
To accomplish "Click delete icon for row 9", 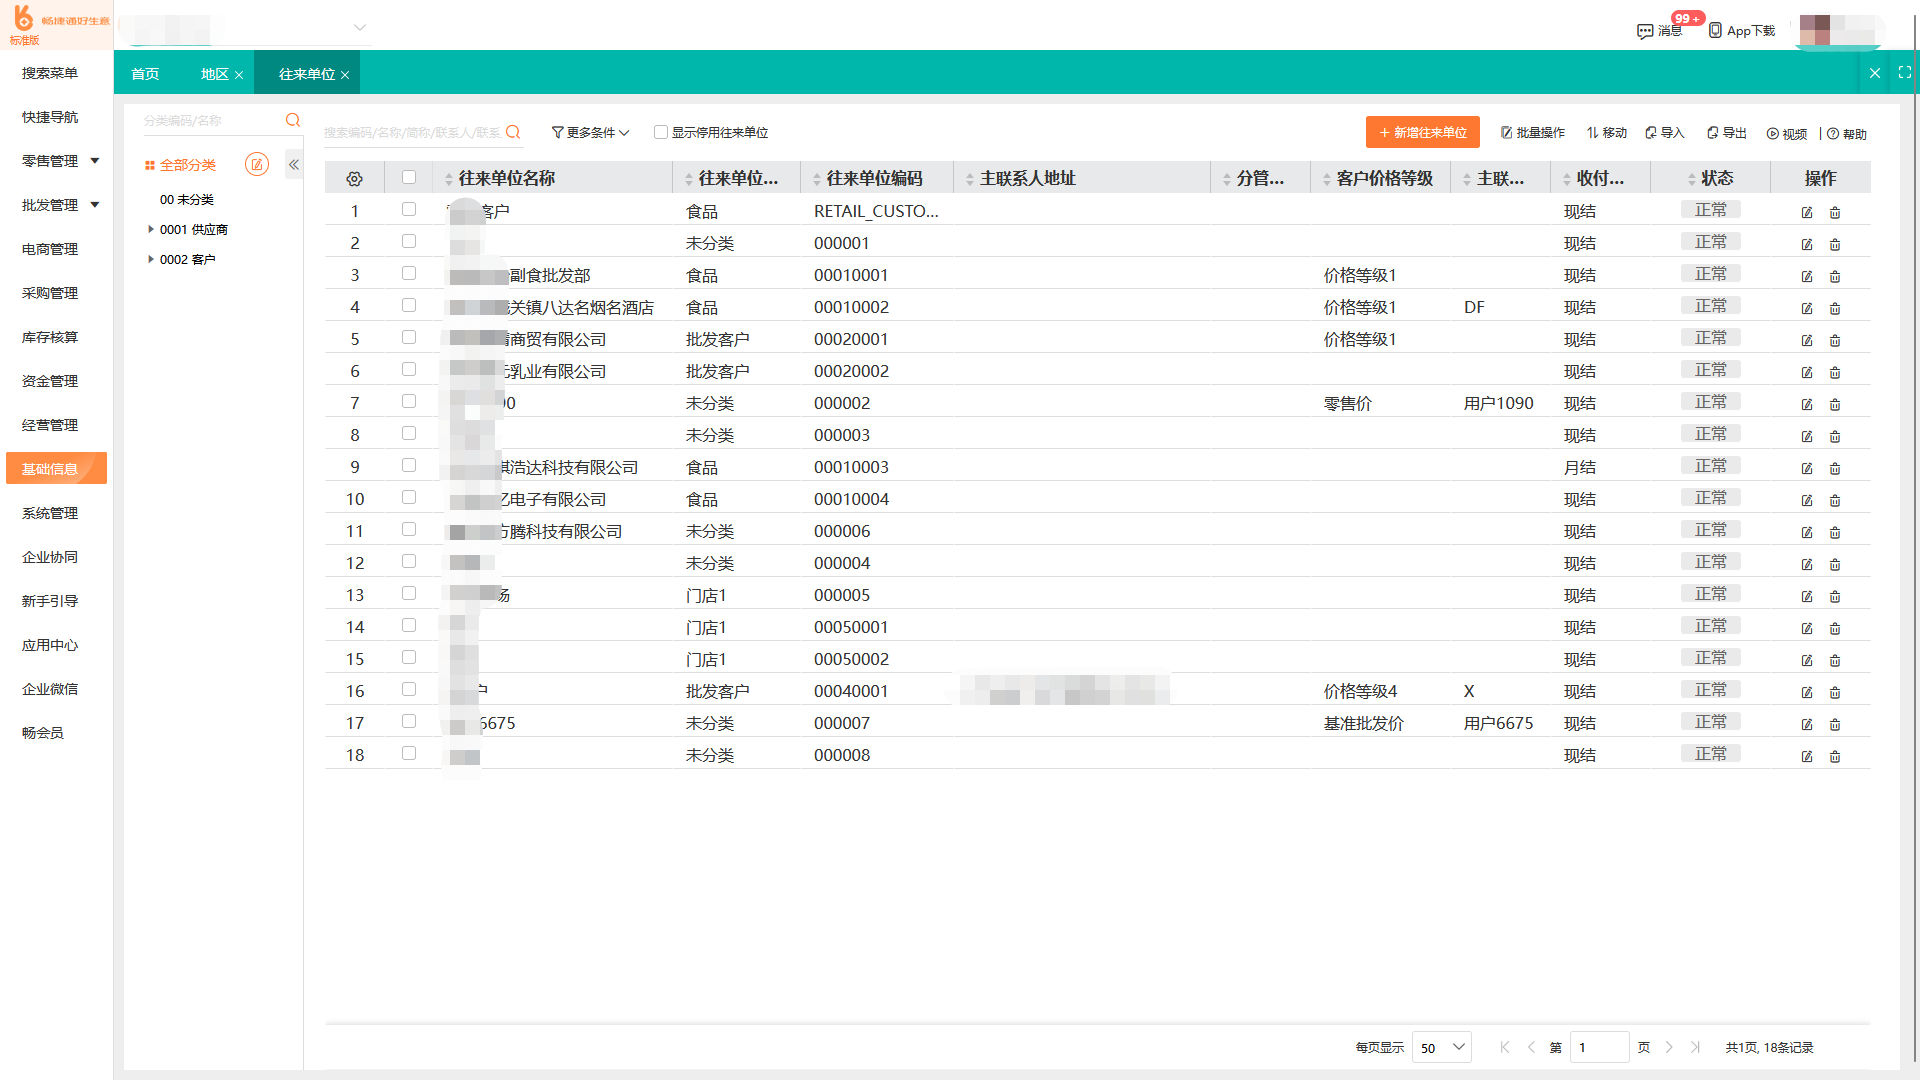I will click(1837, 467).
